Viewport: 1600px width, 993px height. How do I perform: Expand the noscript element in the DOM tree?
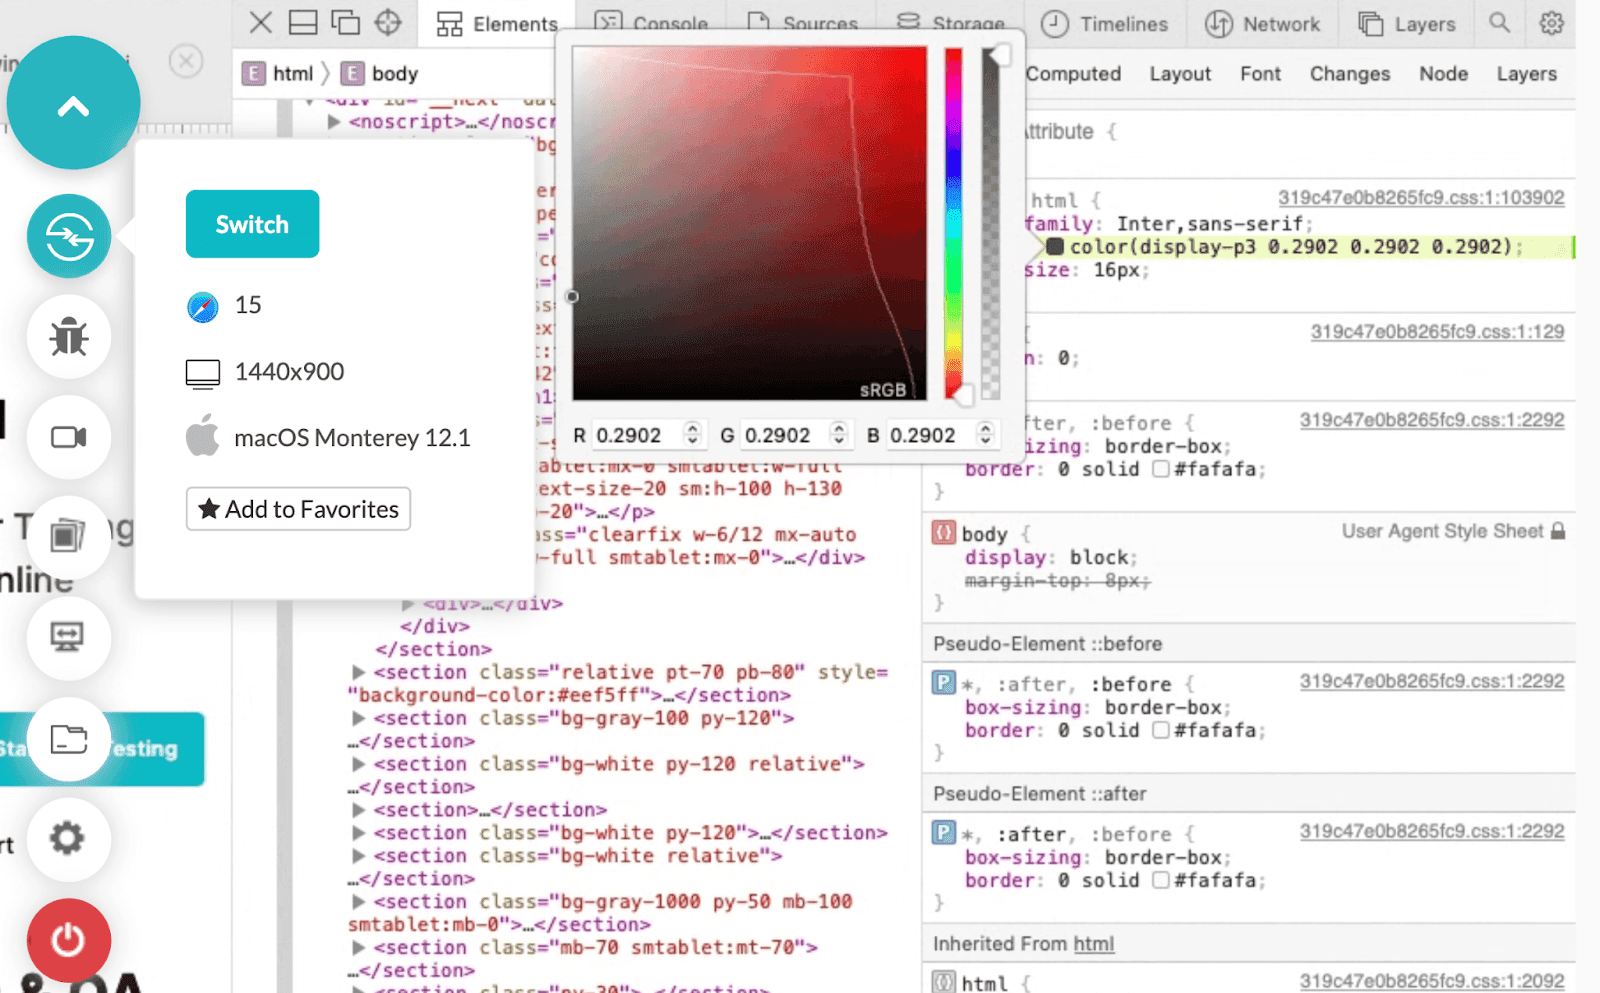[334, 122]
